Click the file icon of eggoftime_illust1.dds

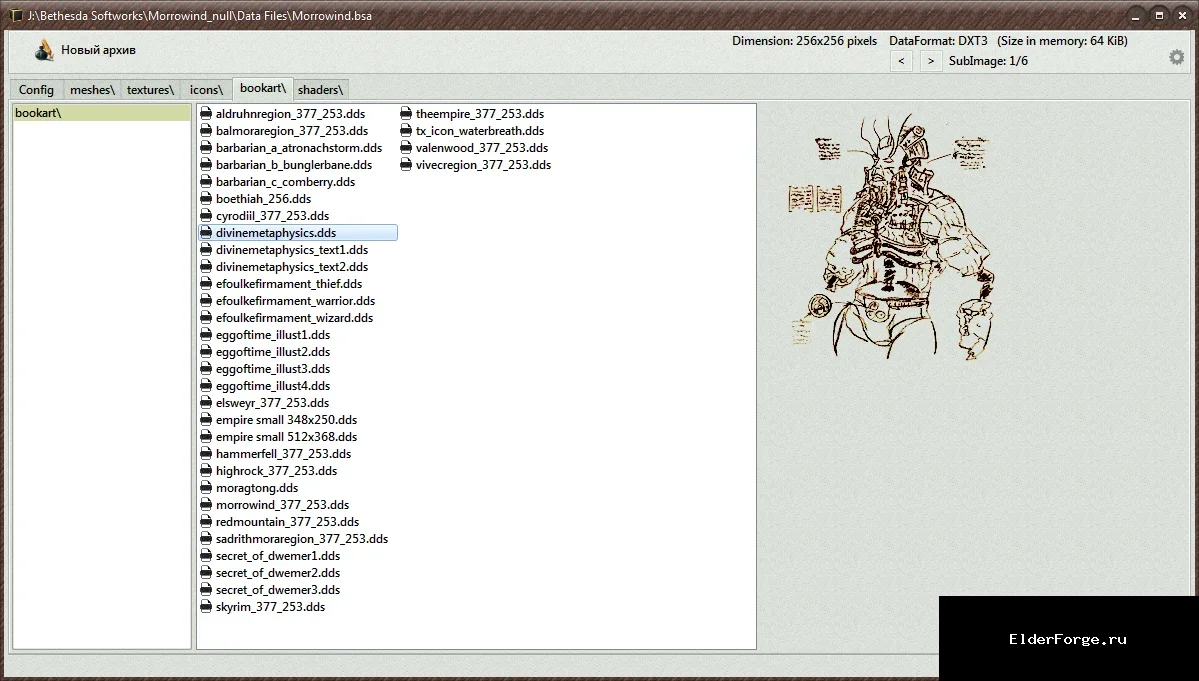click(206, 335)
